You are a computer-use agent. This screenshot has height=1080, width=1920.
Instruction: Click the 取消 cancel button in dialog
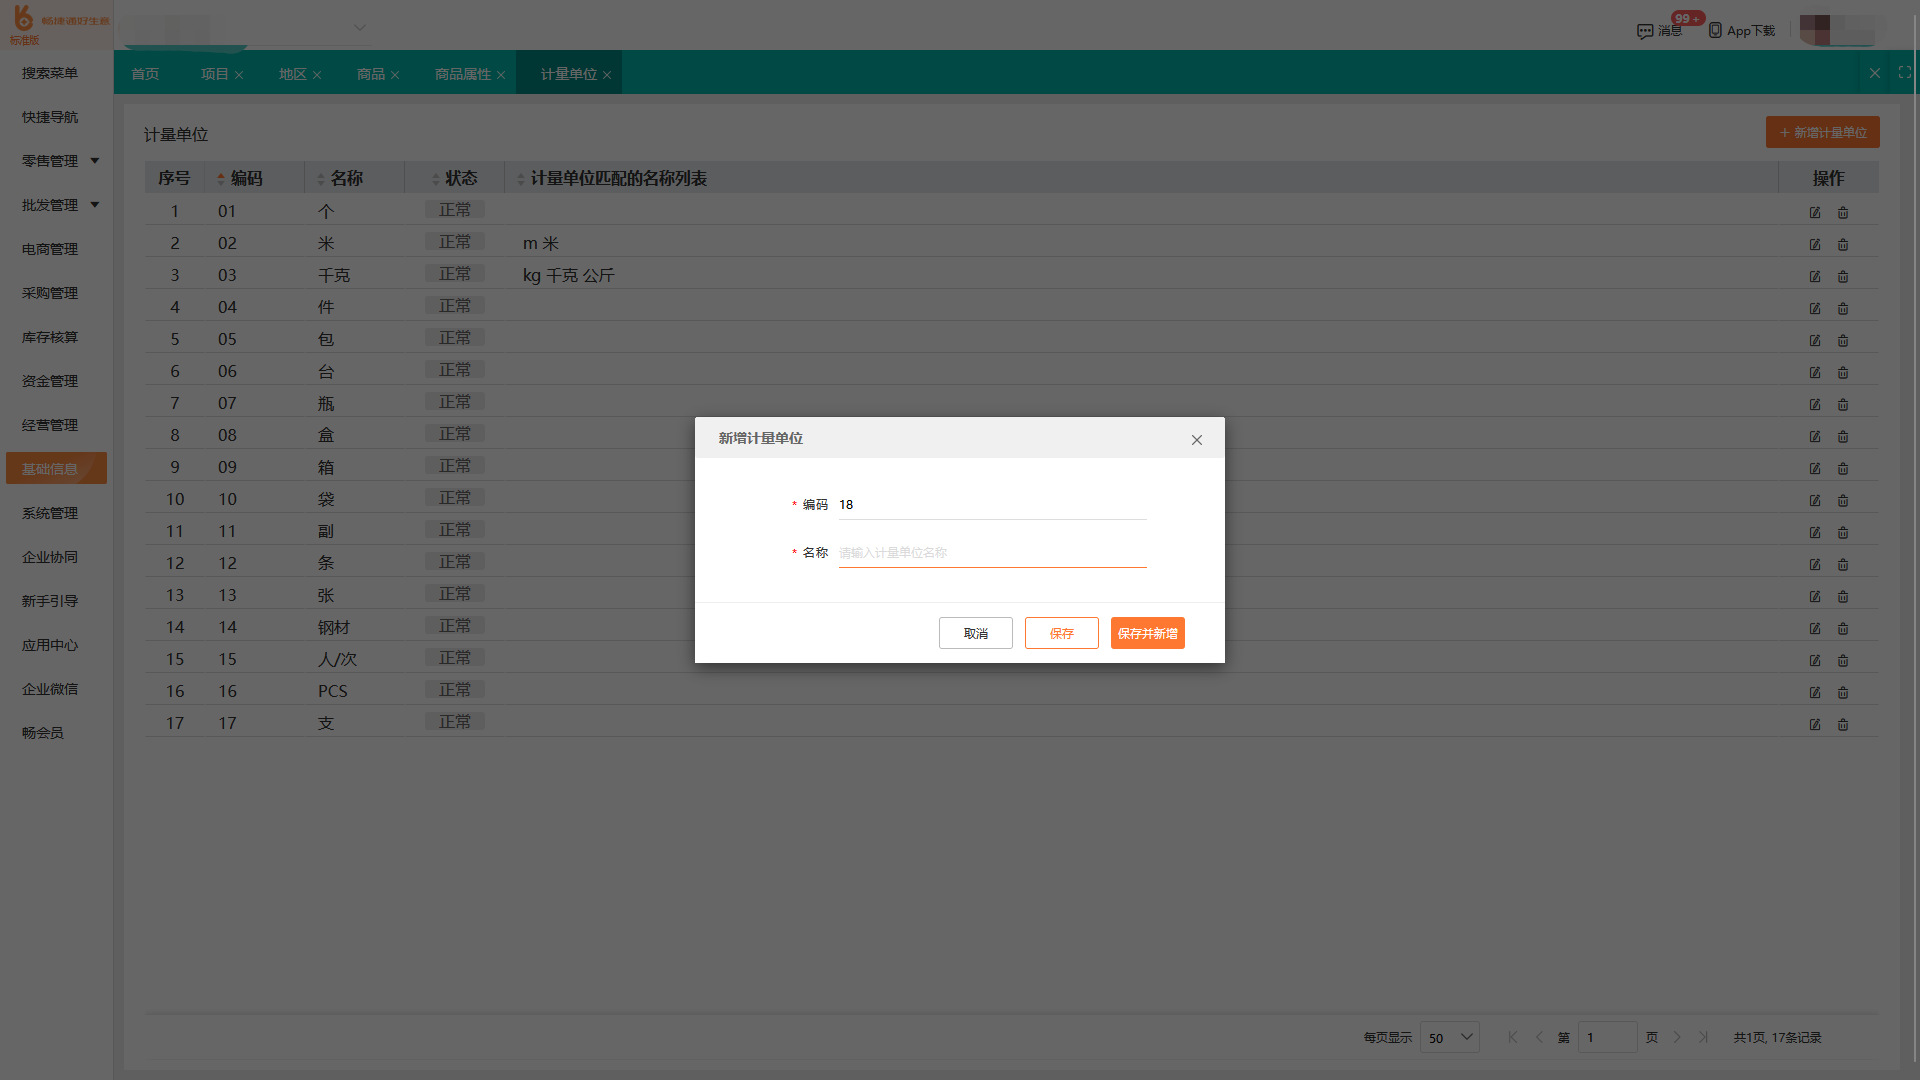tap(976, 633)
